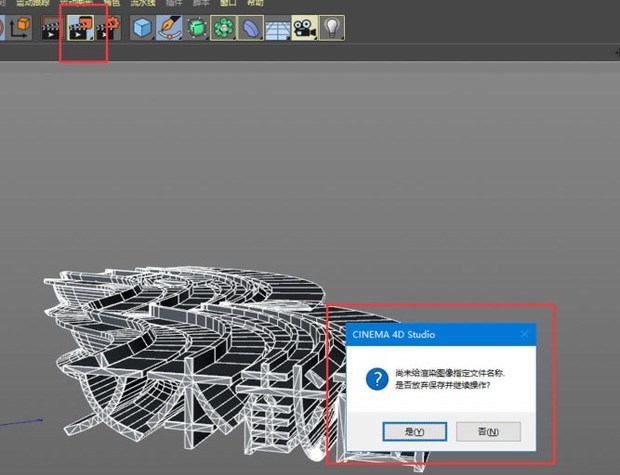This screenshot has height=475, width=620.
Task: Click Render to Picture Viewer icon
Action: point(79,28)
